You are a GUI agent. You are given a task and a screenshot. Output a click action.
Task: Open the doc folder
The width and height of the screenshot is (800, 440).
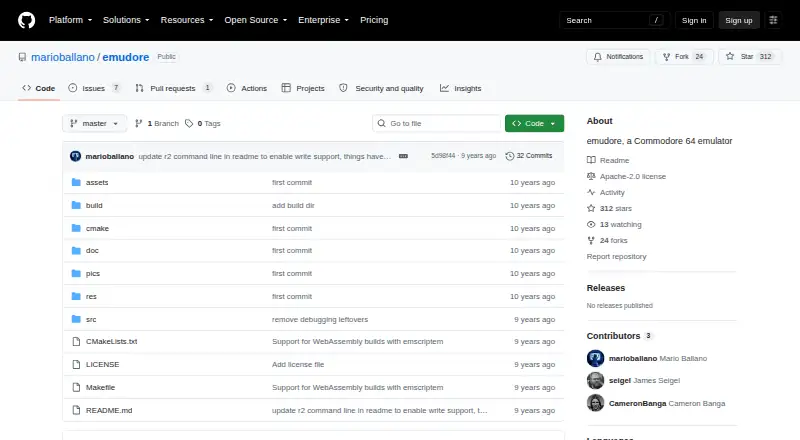pyautogui.click(x=92, y=251)
